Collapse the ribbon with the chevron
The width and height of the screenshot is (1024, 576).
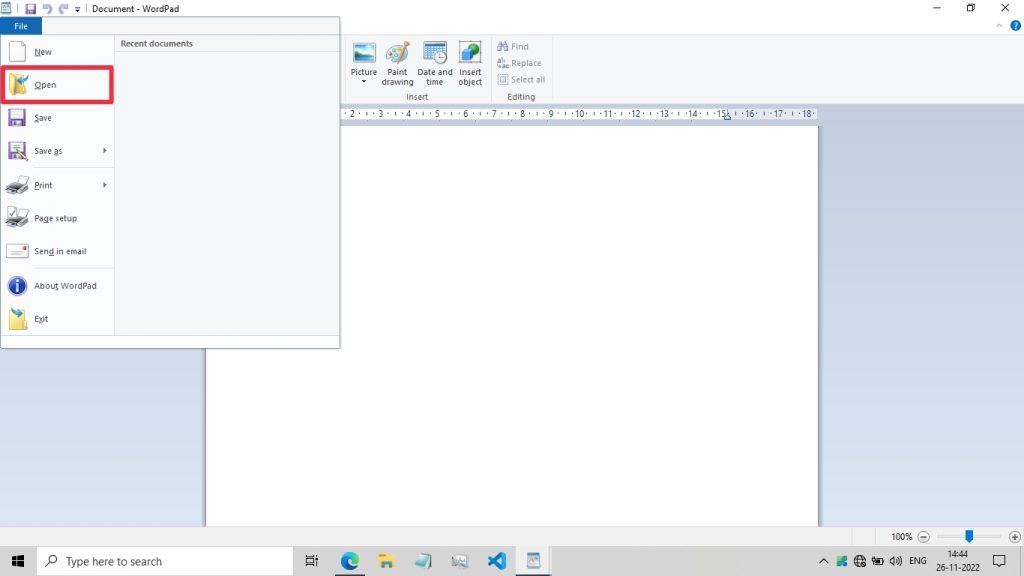pos(999,26)
